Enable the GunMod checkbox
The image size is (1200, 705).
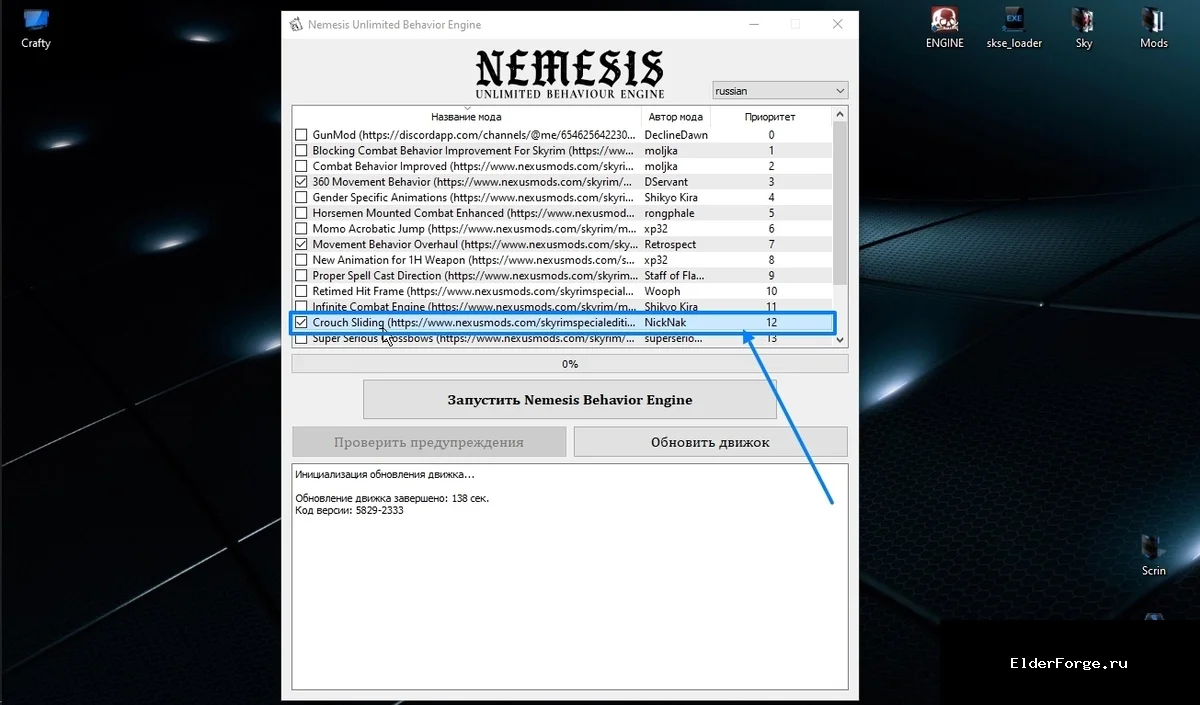tap(301, 135)
